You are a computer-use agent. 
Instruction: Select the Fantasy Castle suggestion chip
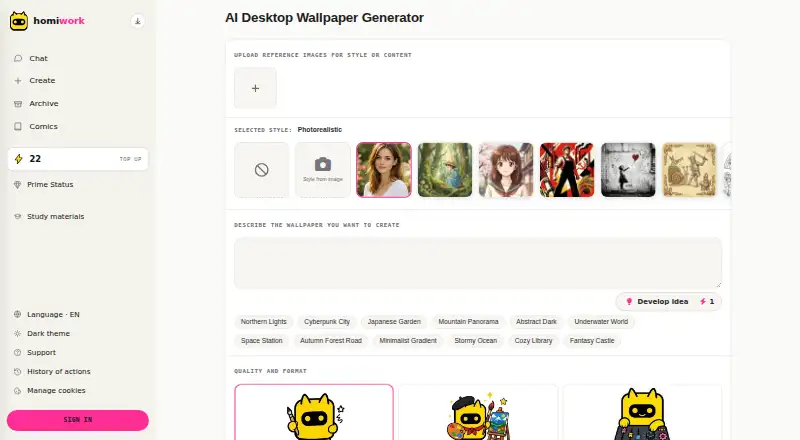click(592, 340)
